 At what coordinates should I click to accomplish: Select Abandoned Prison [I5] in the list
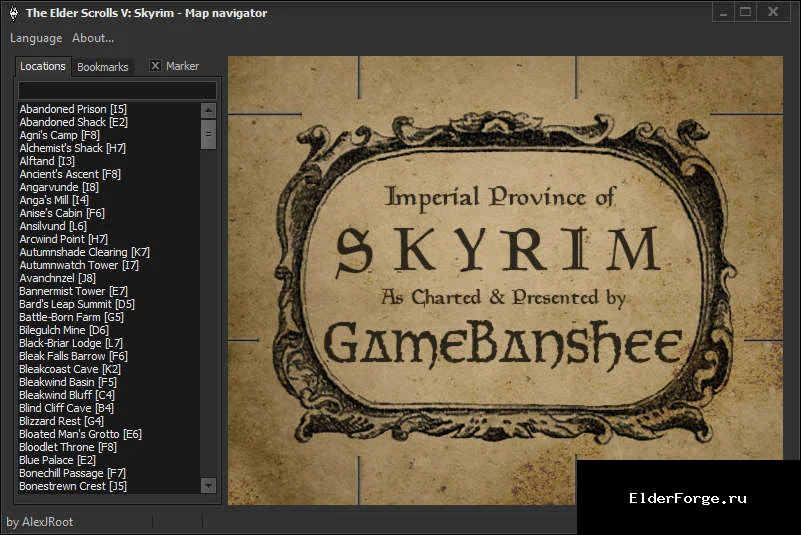(73, 109)
